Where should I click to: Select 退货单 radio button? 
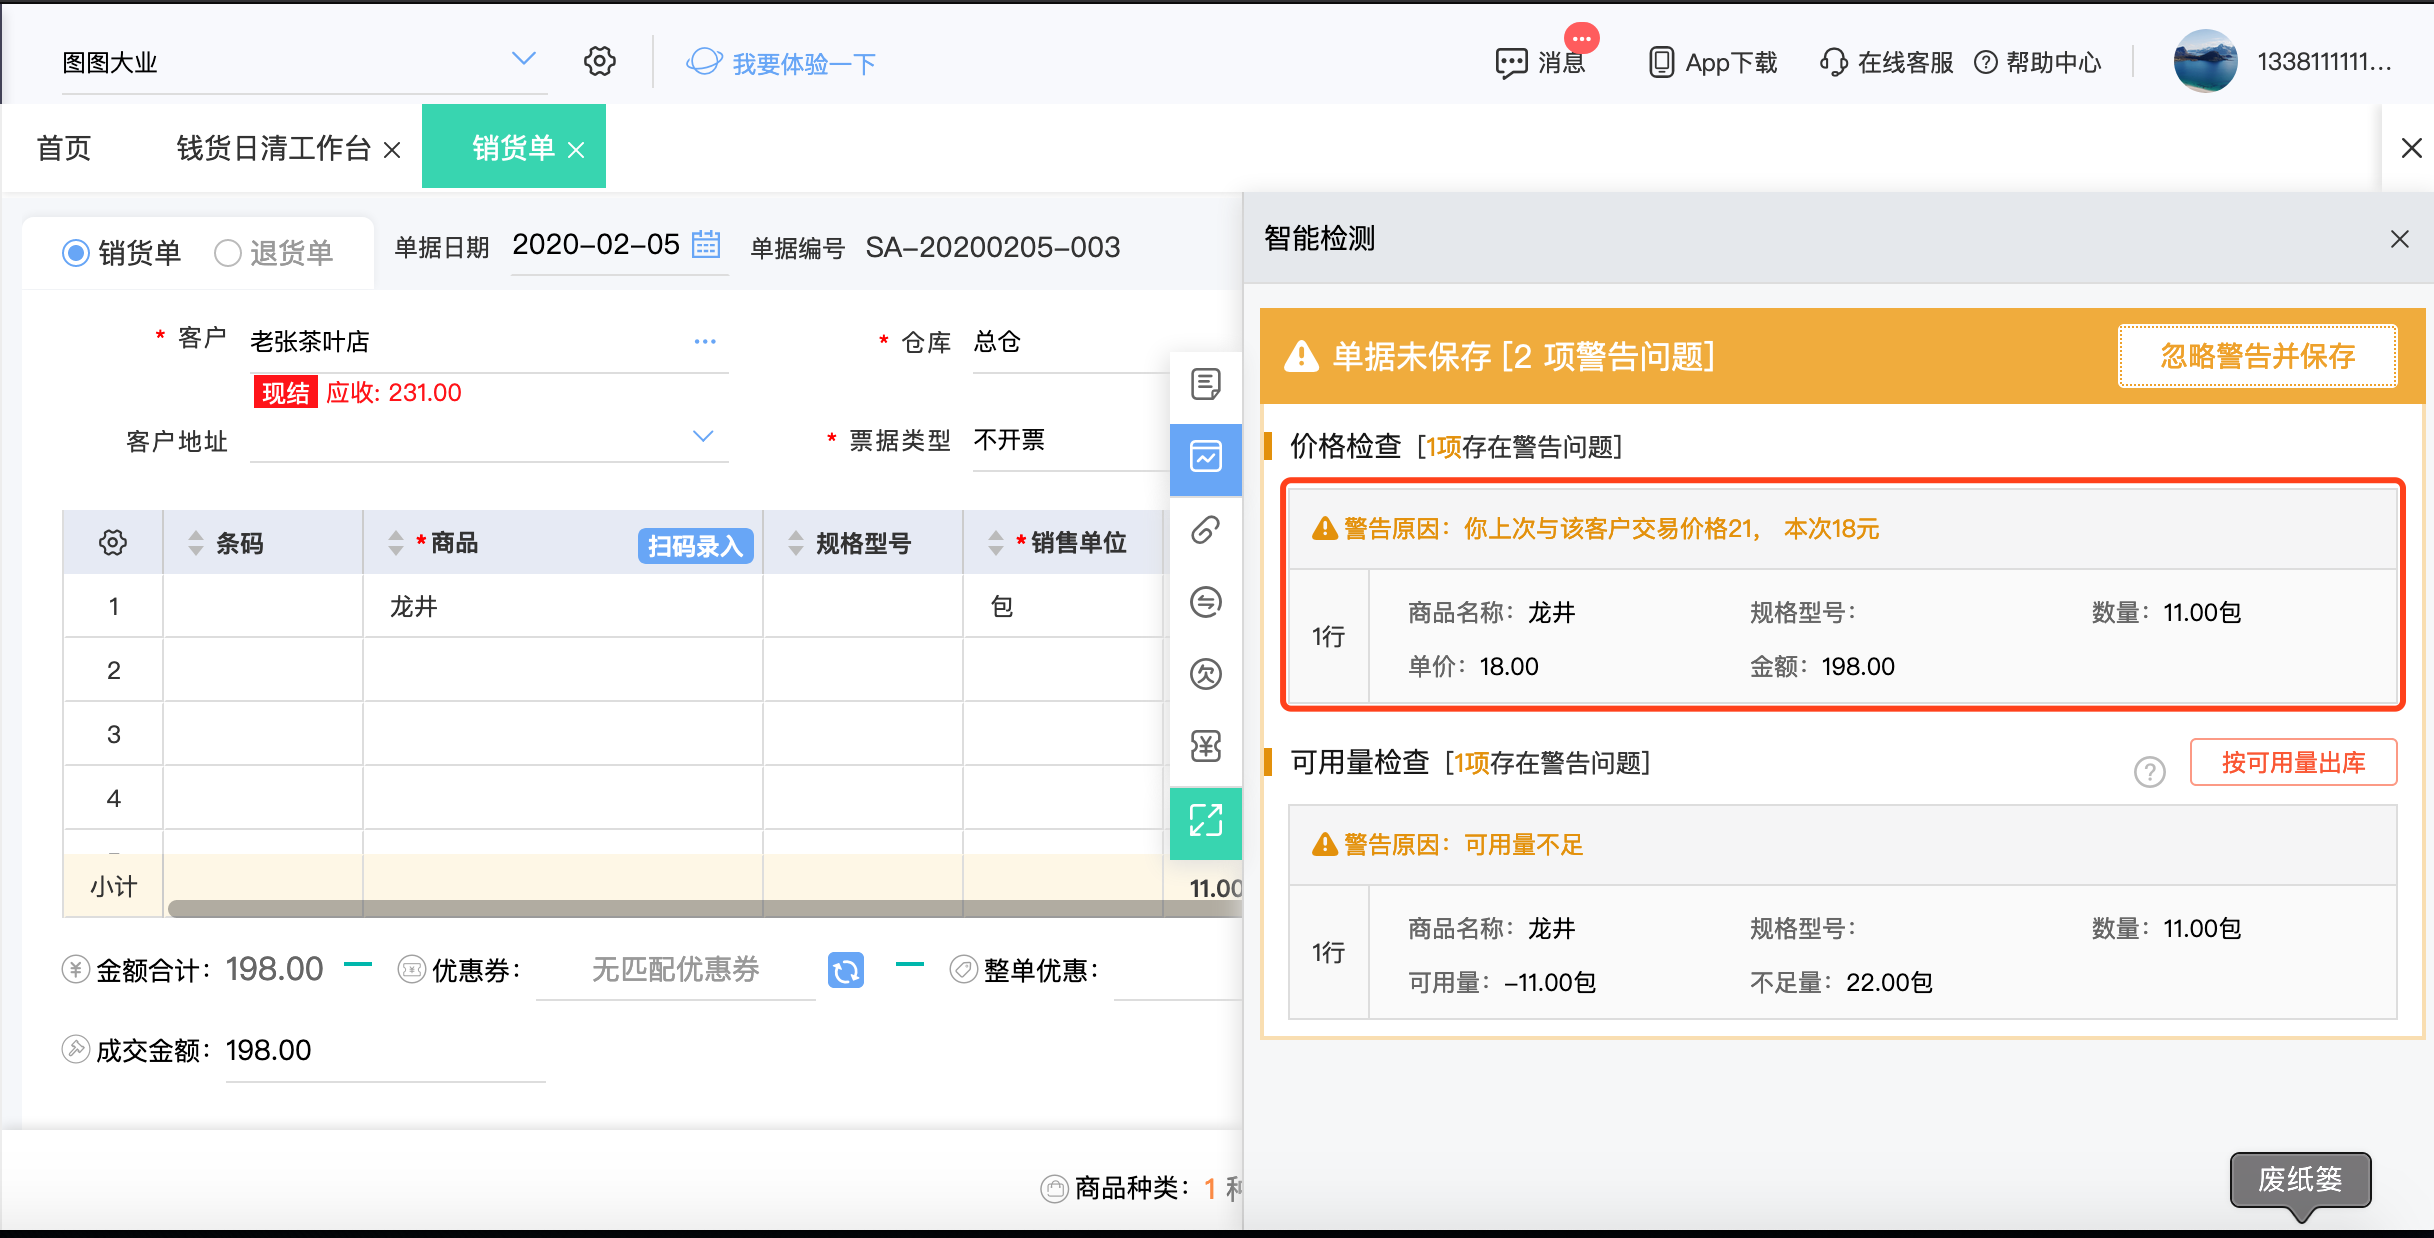pos(229,246)
